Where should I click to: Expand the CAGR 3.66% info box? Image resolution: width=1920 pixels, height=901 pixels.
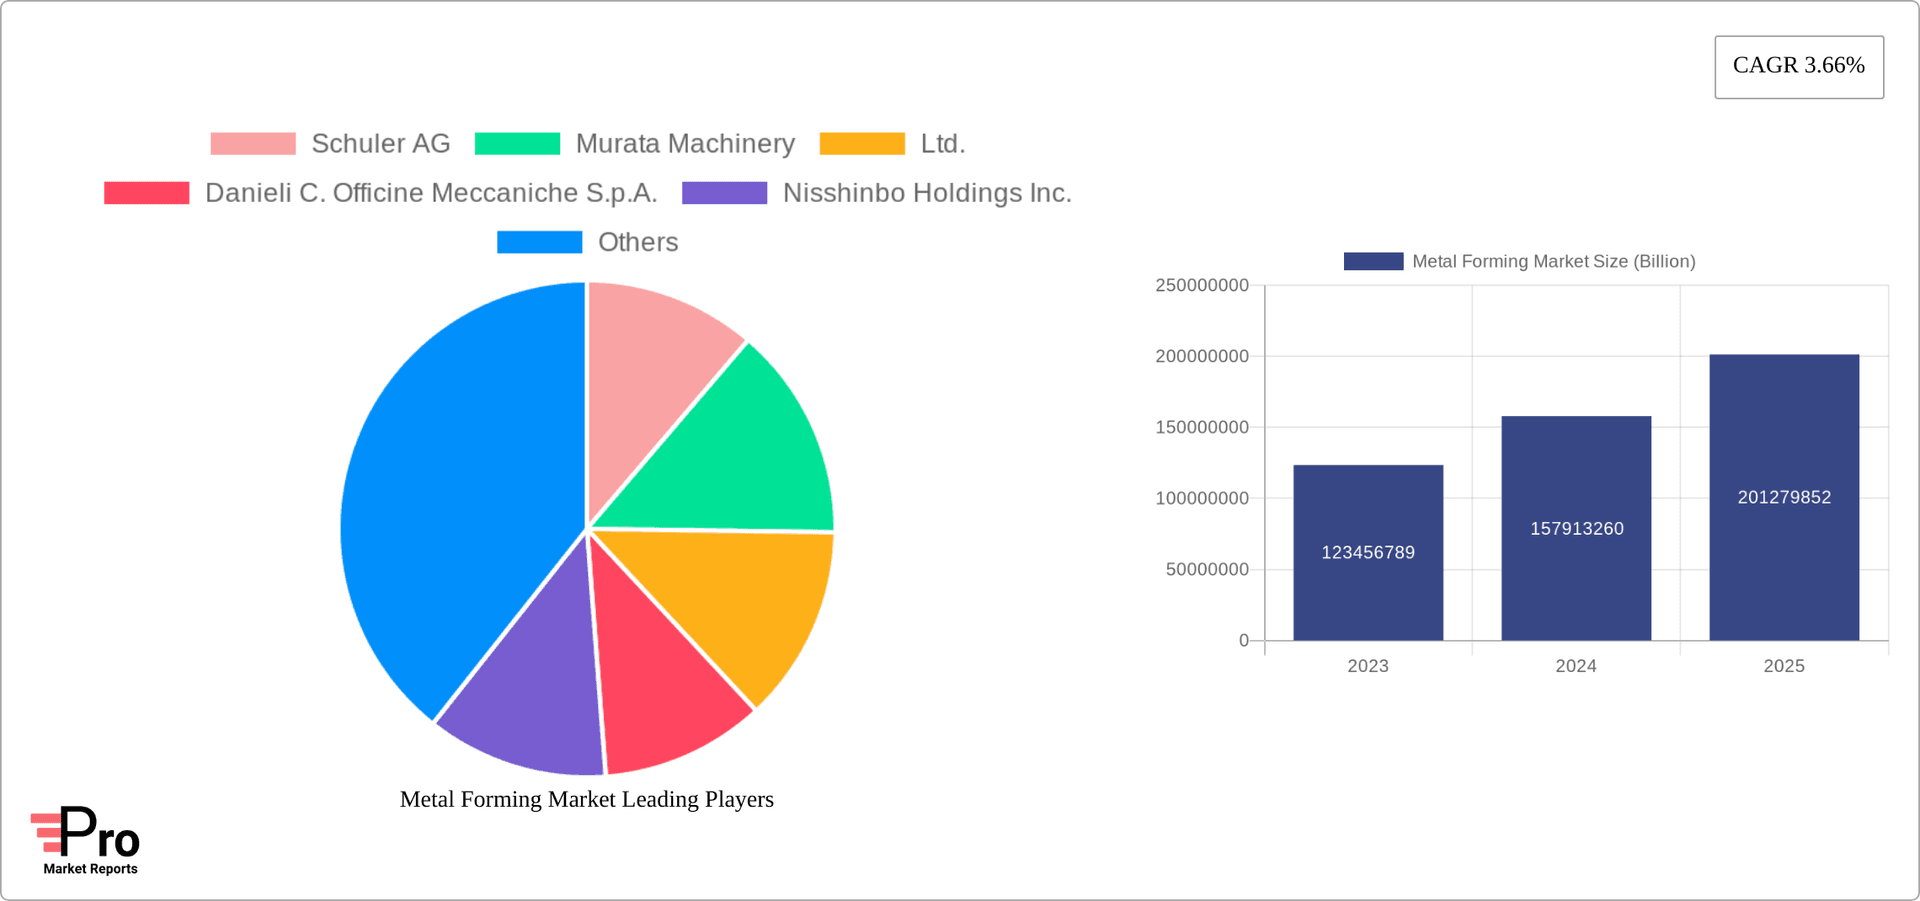coord(1799,66)
